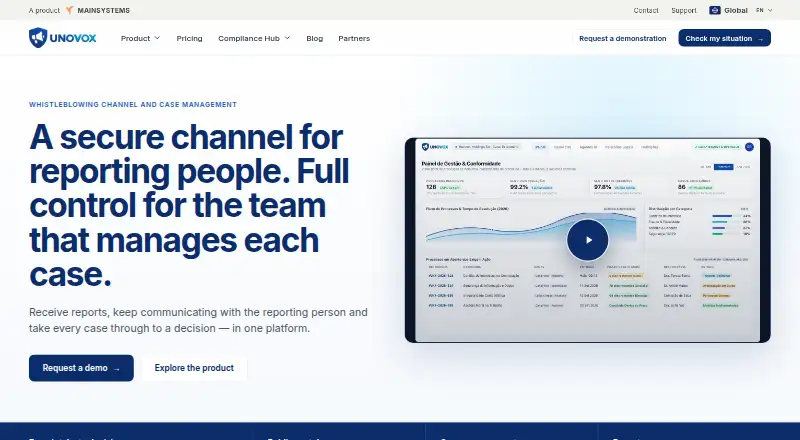Open the EN language selector dropdown
The height and width of the screenshot is (440, 800).
(x=764, y=10)
